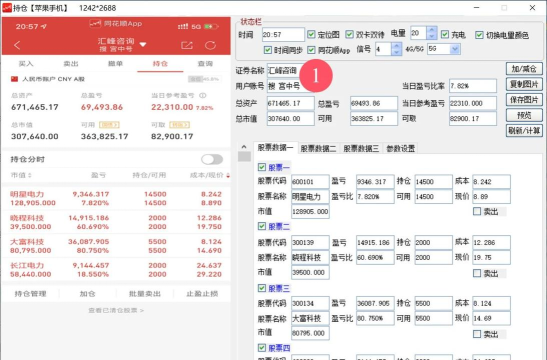Expand account dropdown arrow beside 汇峰咨询
547x360 pixels.
tap(143, 45)
